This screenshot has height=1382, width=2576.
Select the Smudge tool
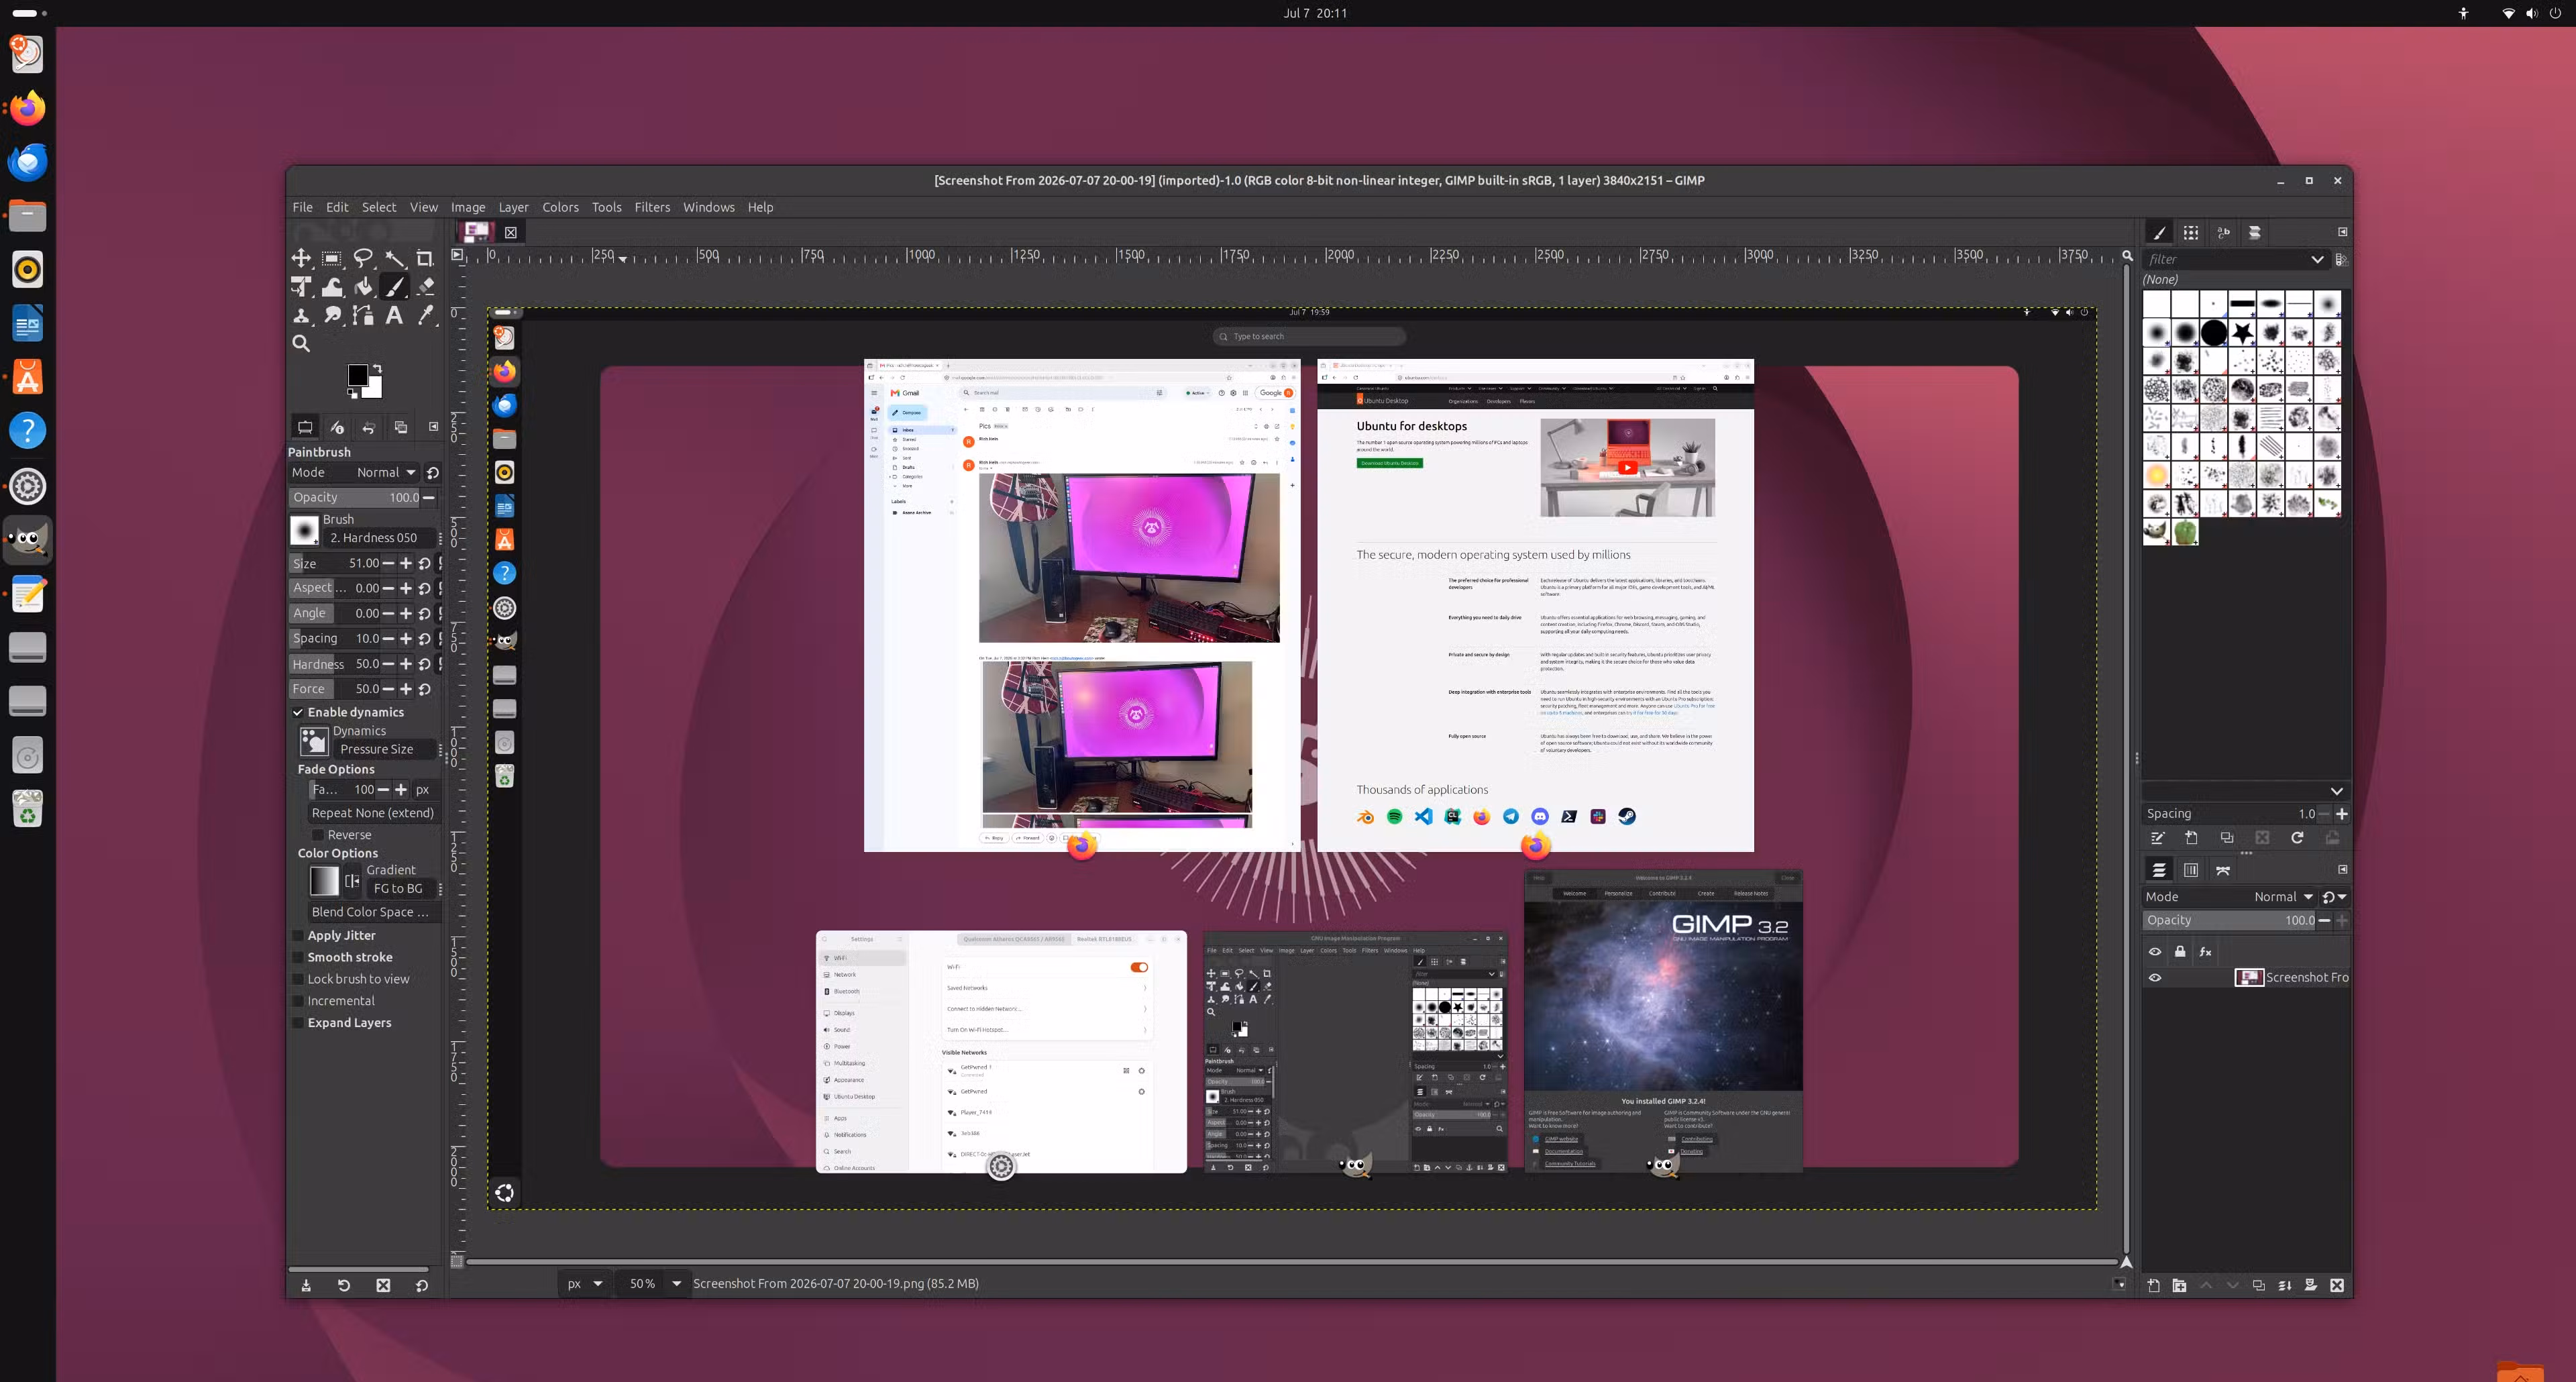point(332,315)
